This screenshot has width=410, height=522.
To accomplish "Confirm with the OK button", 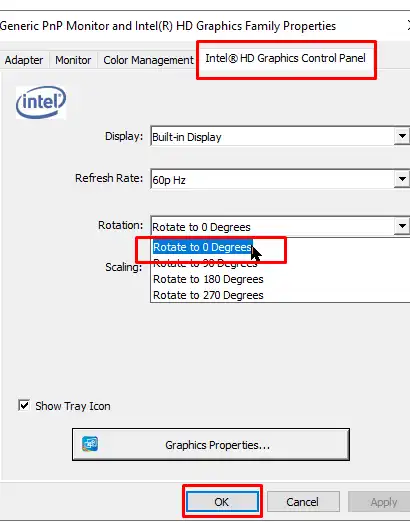I will (x=222, y=502).
